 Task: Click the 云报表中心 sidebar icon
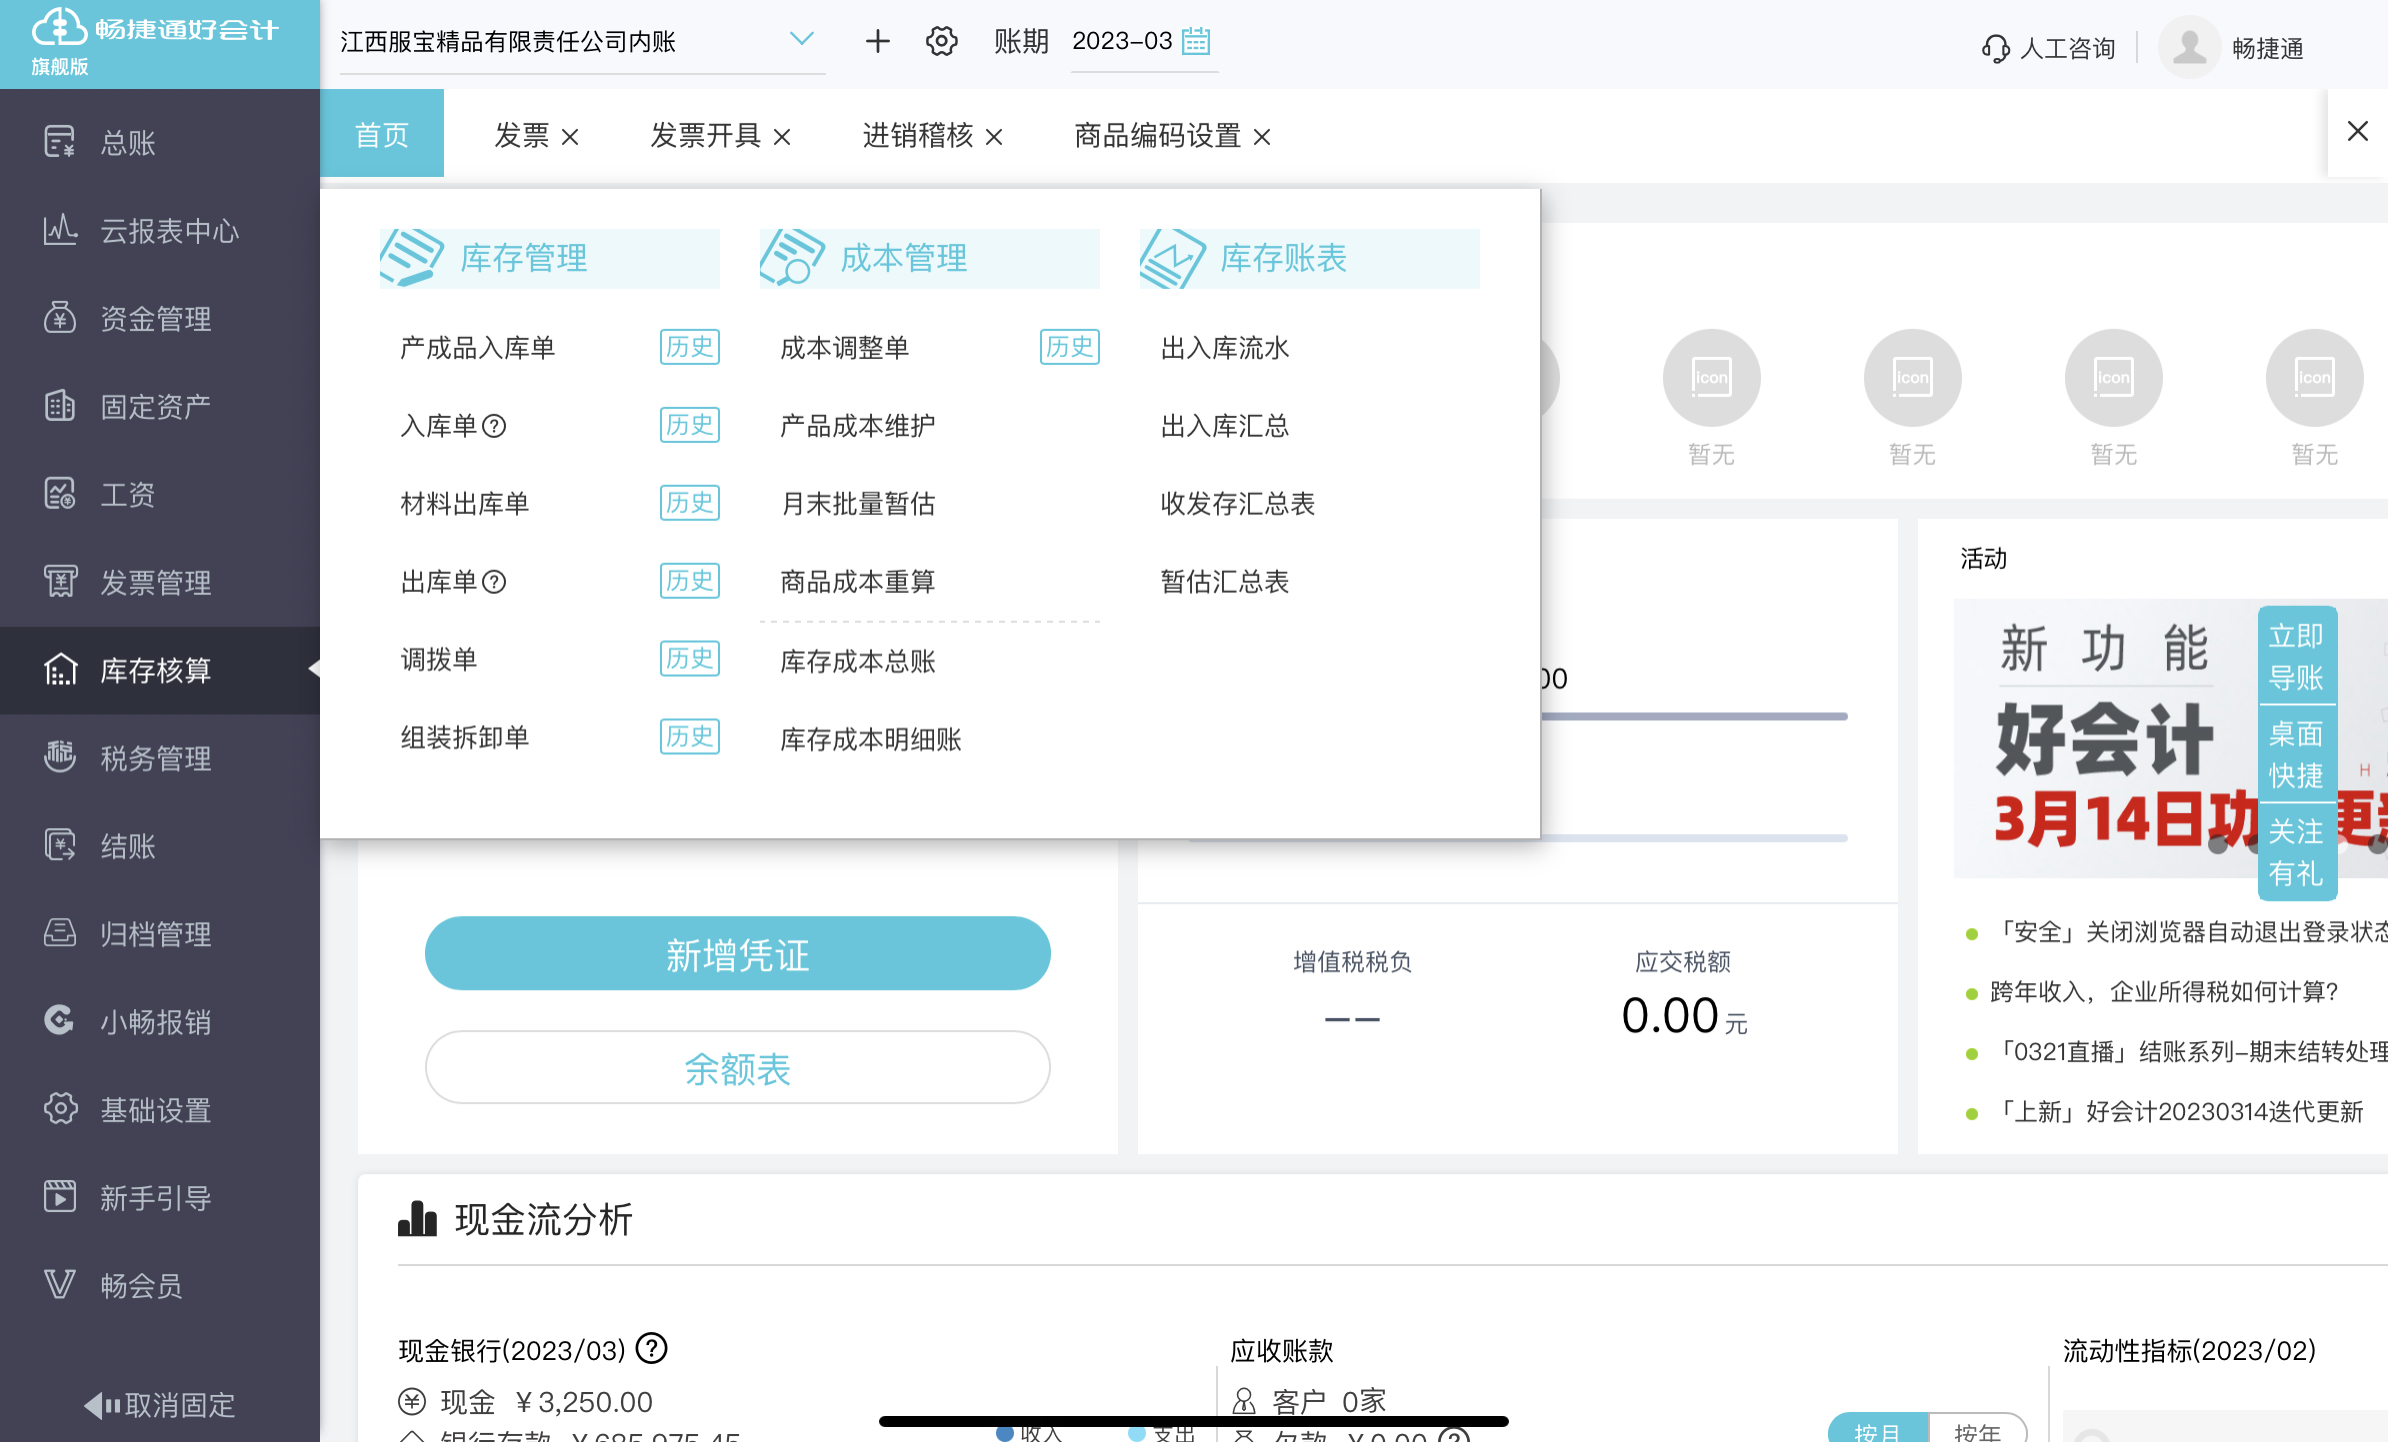pos(60,229)
